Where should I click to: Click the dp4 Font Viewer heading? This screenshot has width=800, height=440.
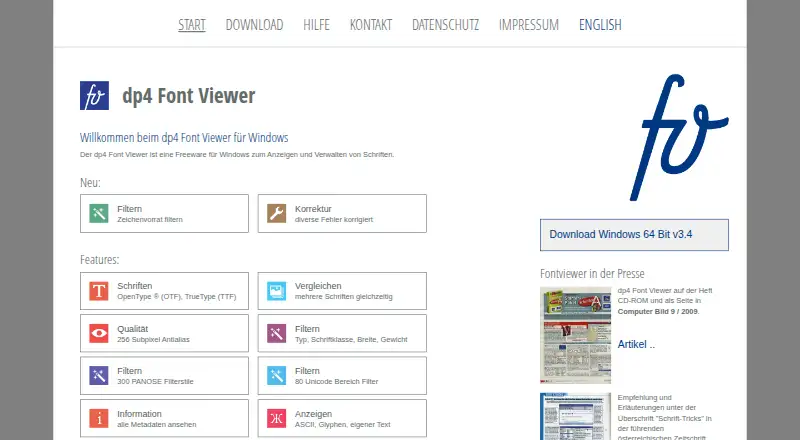(188, 96)
